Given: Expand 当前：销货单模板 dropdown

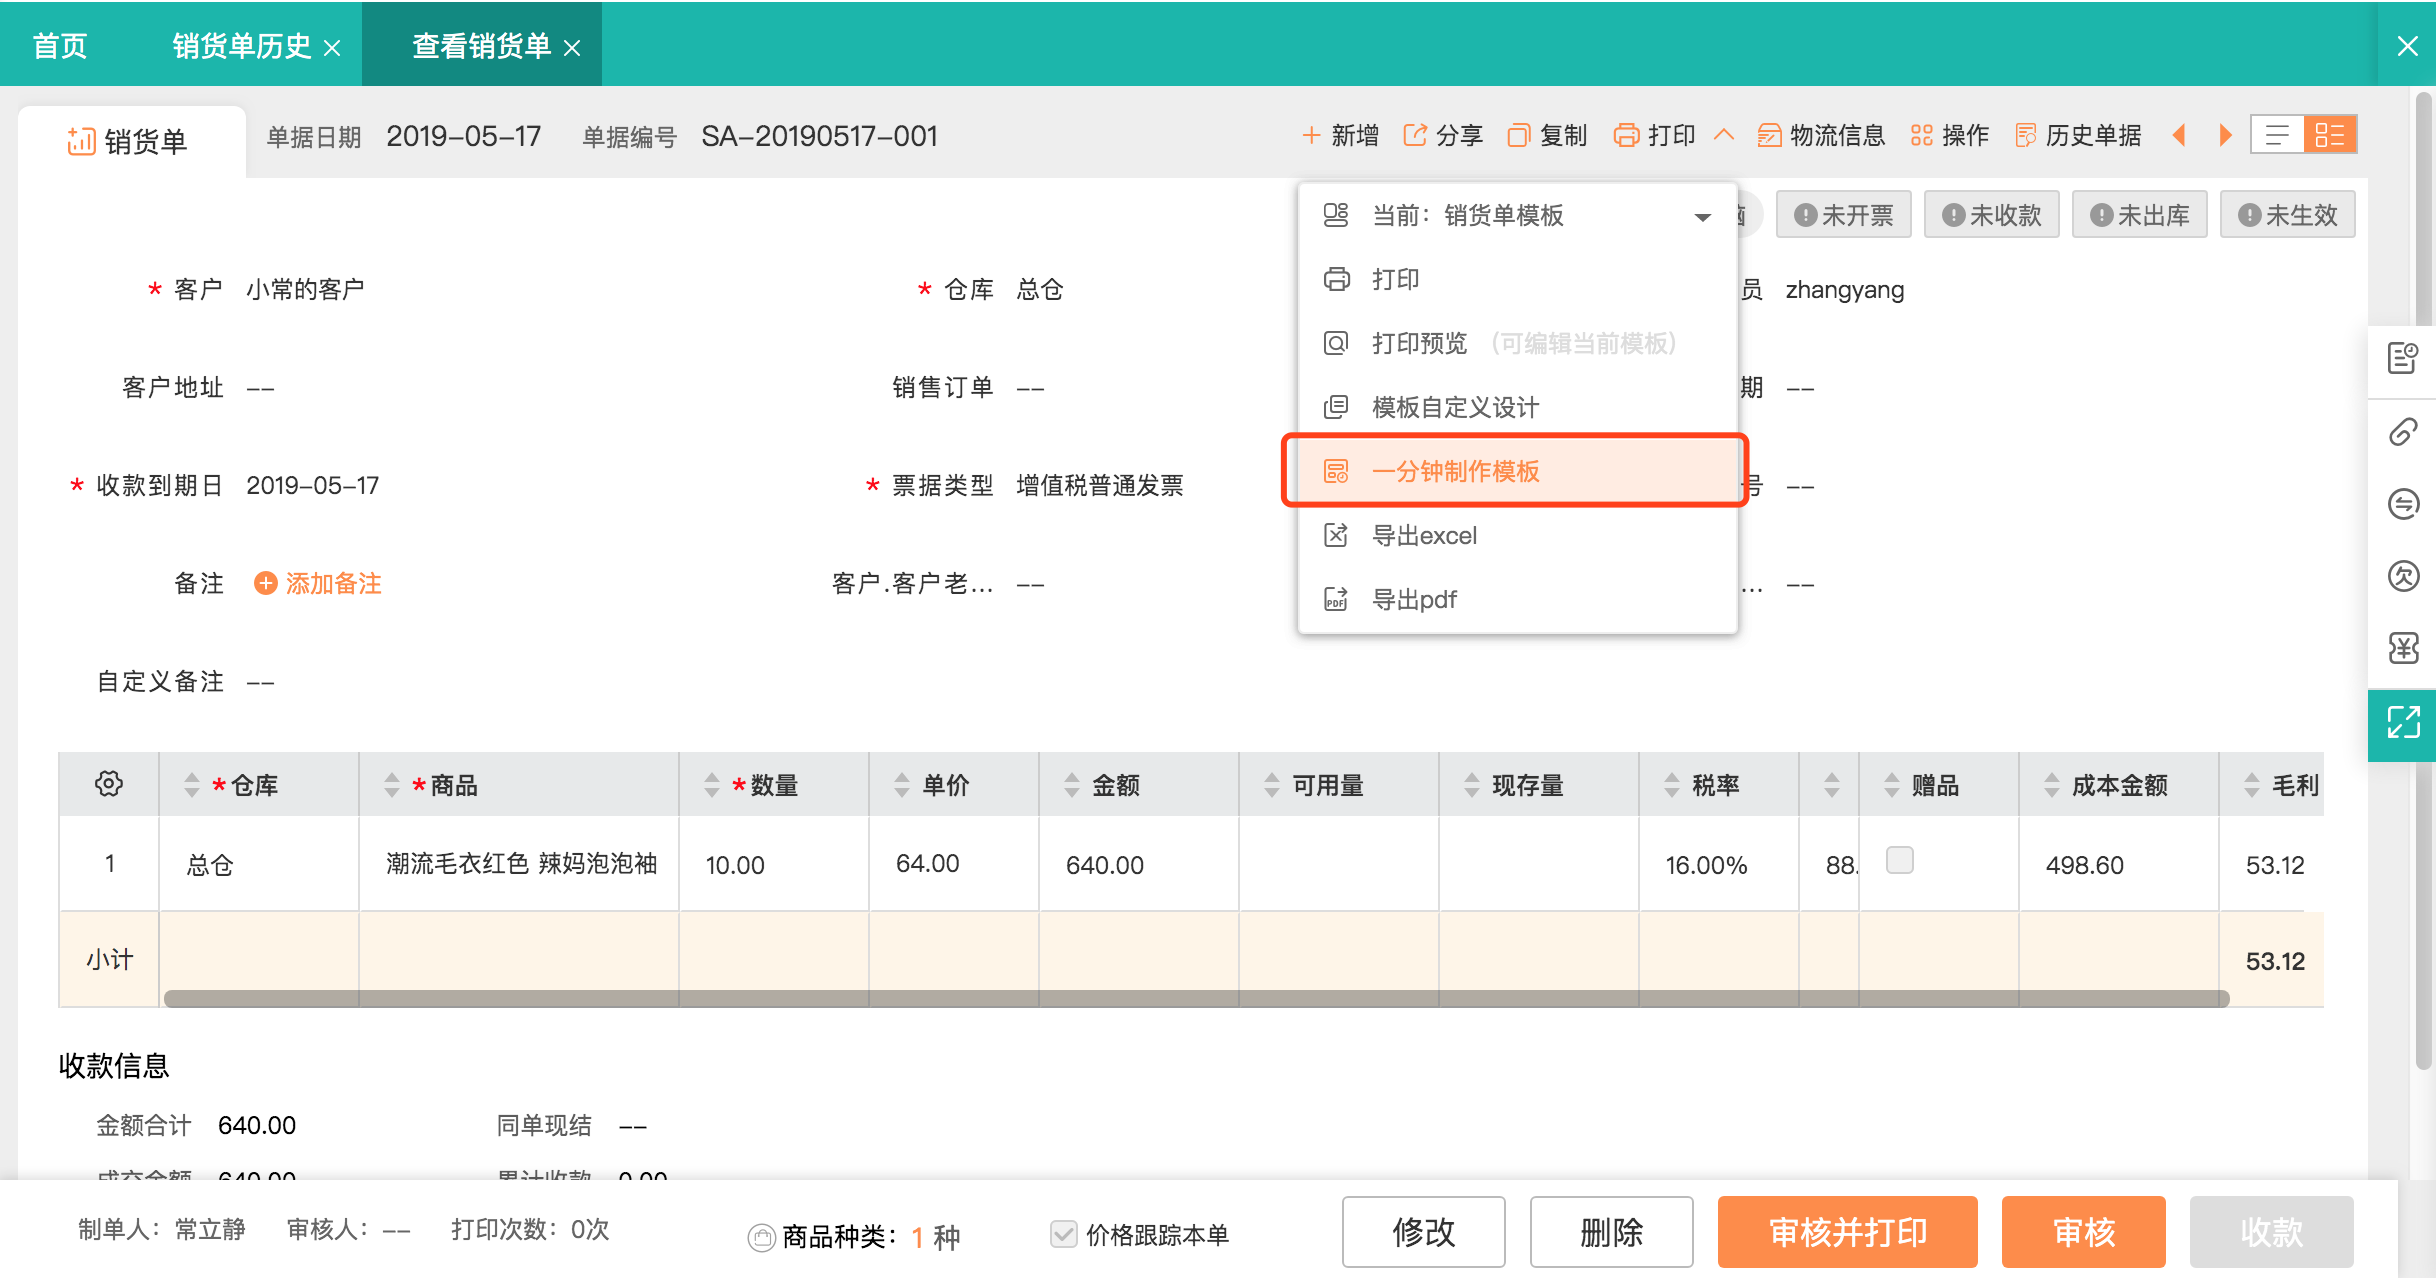Looking at the screenshot, I should coord(1705,214).
